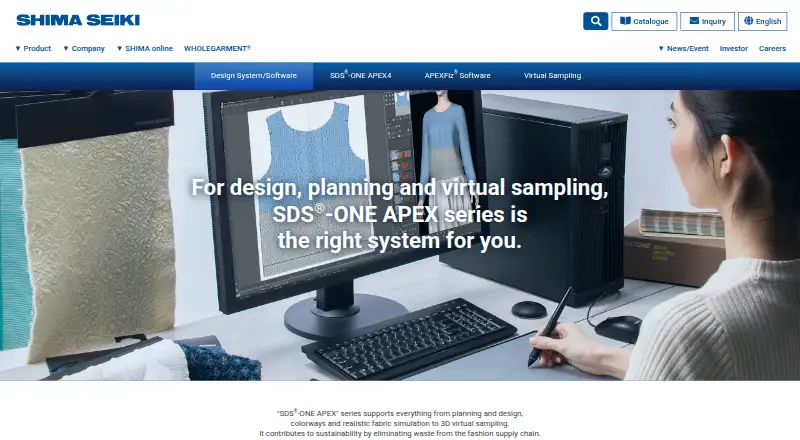Click the hero banner headline text
Image resolution: width=800 pixels, height=440 pixels.
tap(399, 214)
